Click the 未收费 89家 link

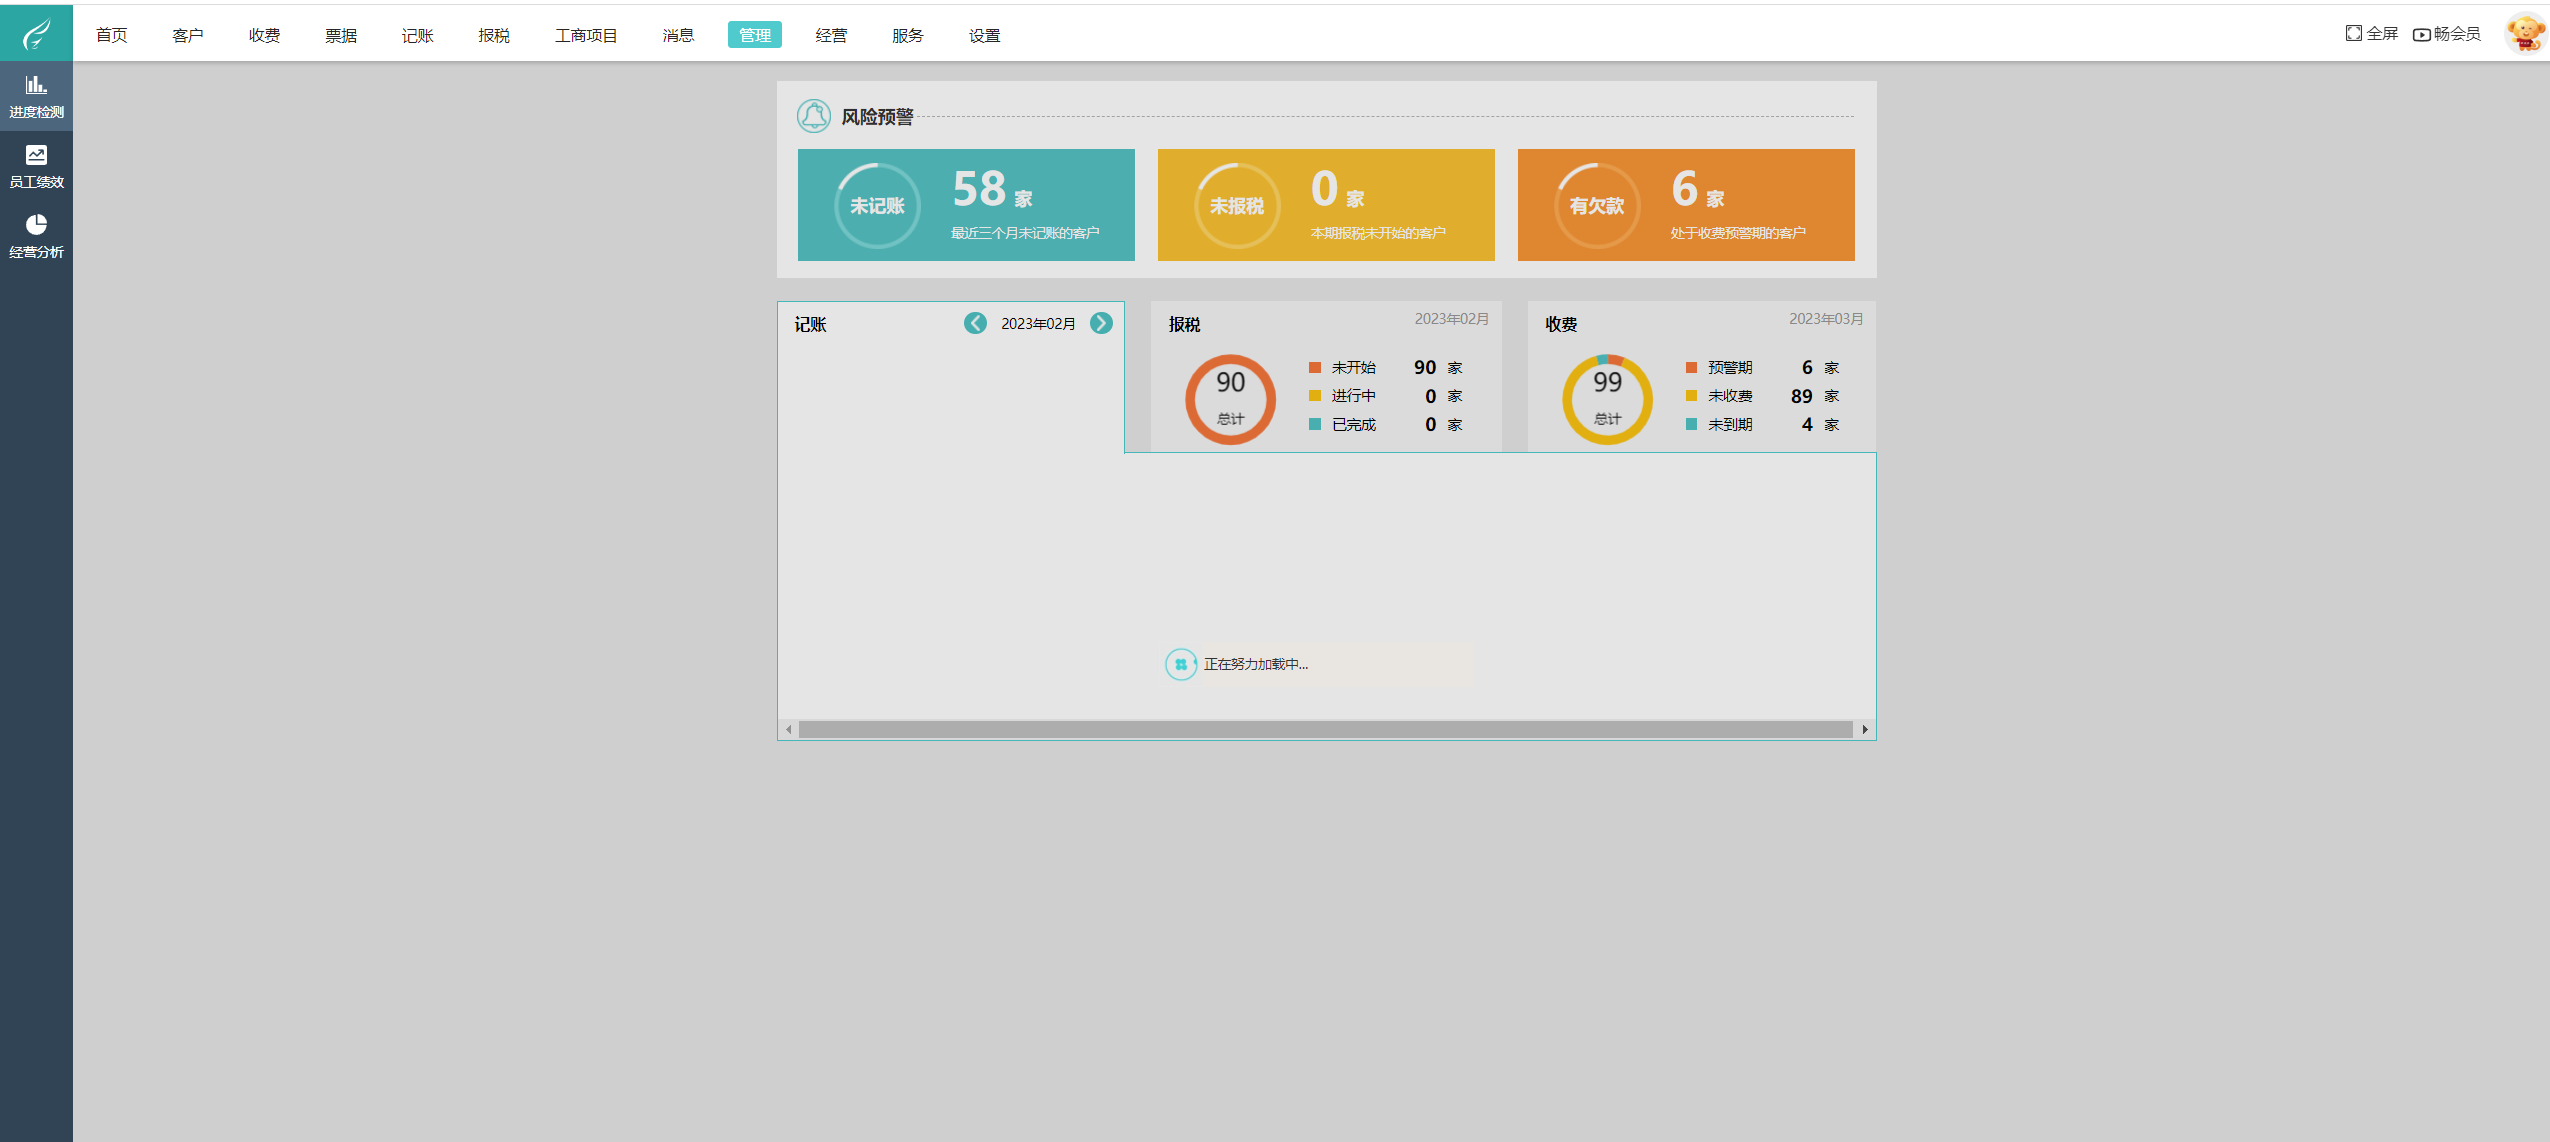click(x=1761, y=395)
